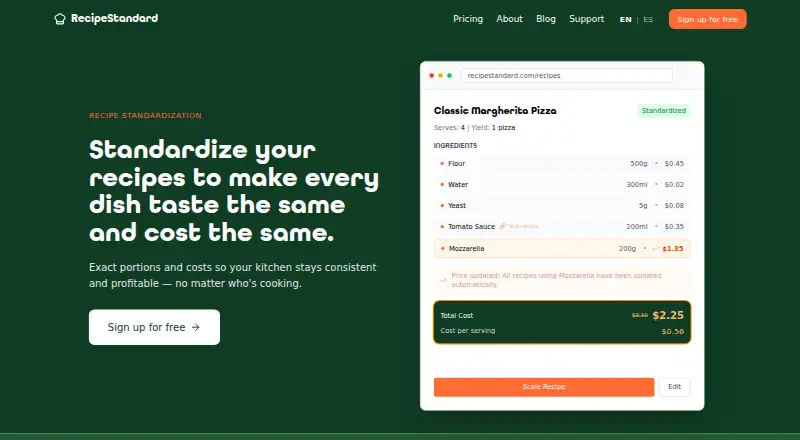This screenshot has width=800, height=440.
Task: Go to the About page
Action: click(509, 19)
